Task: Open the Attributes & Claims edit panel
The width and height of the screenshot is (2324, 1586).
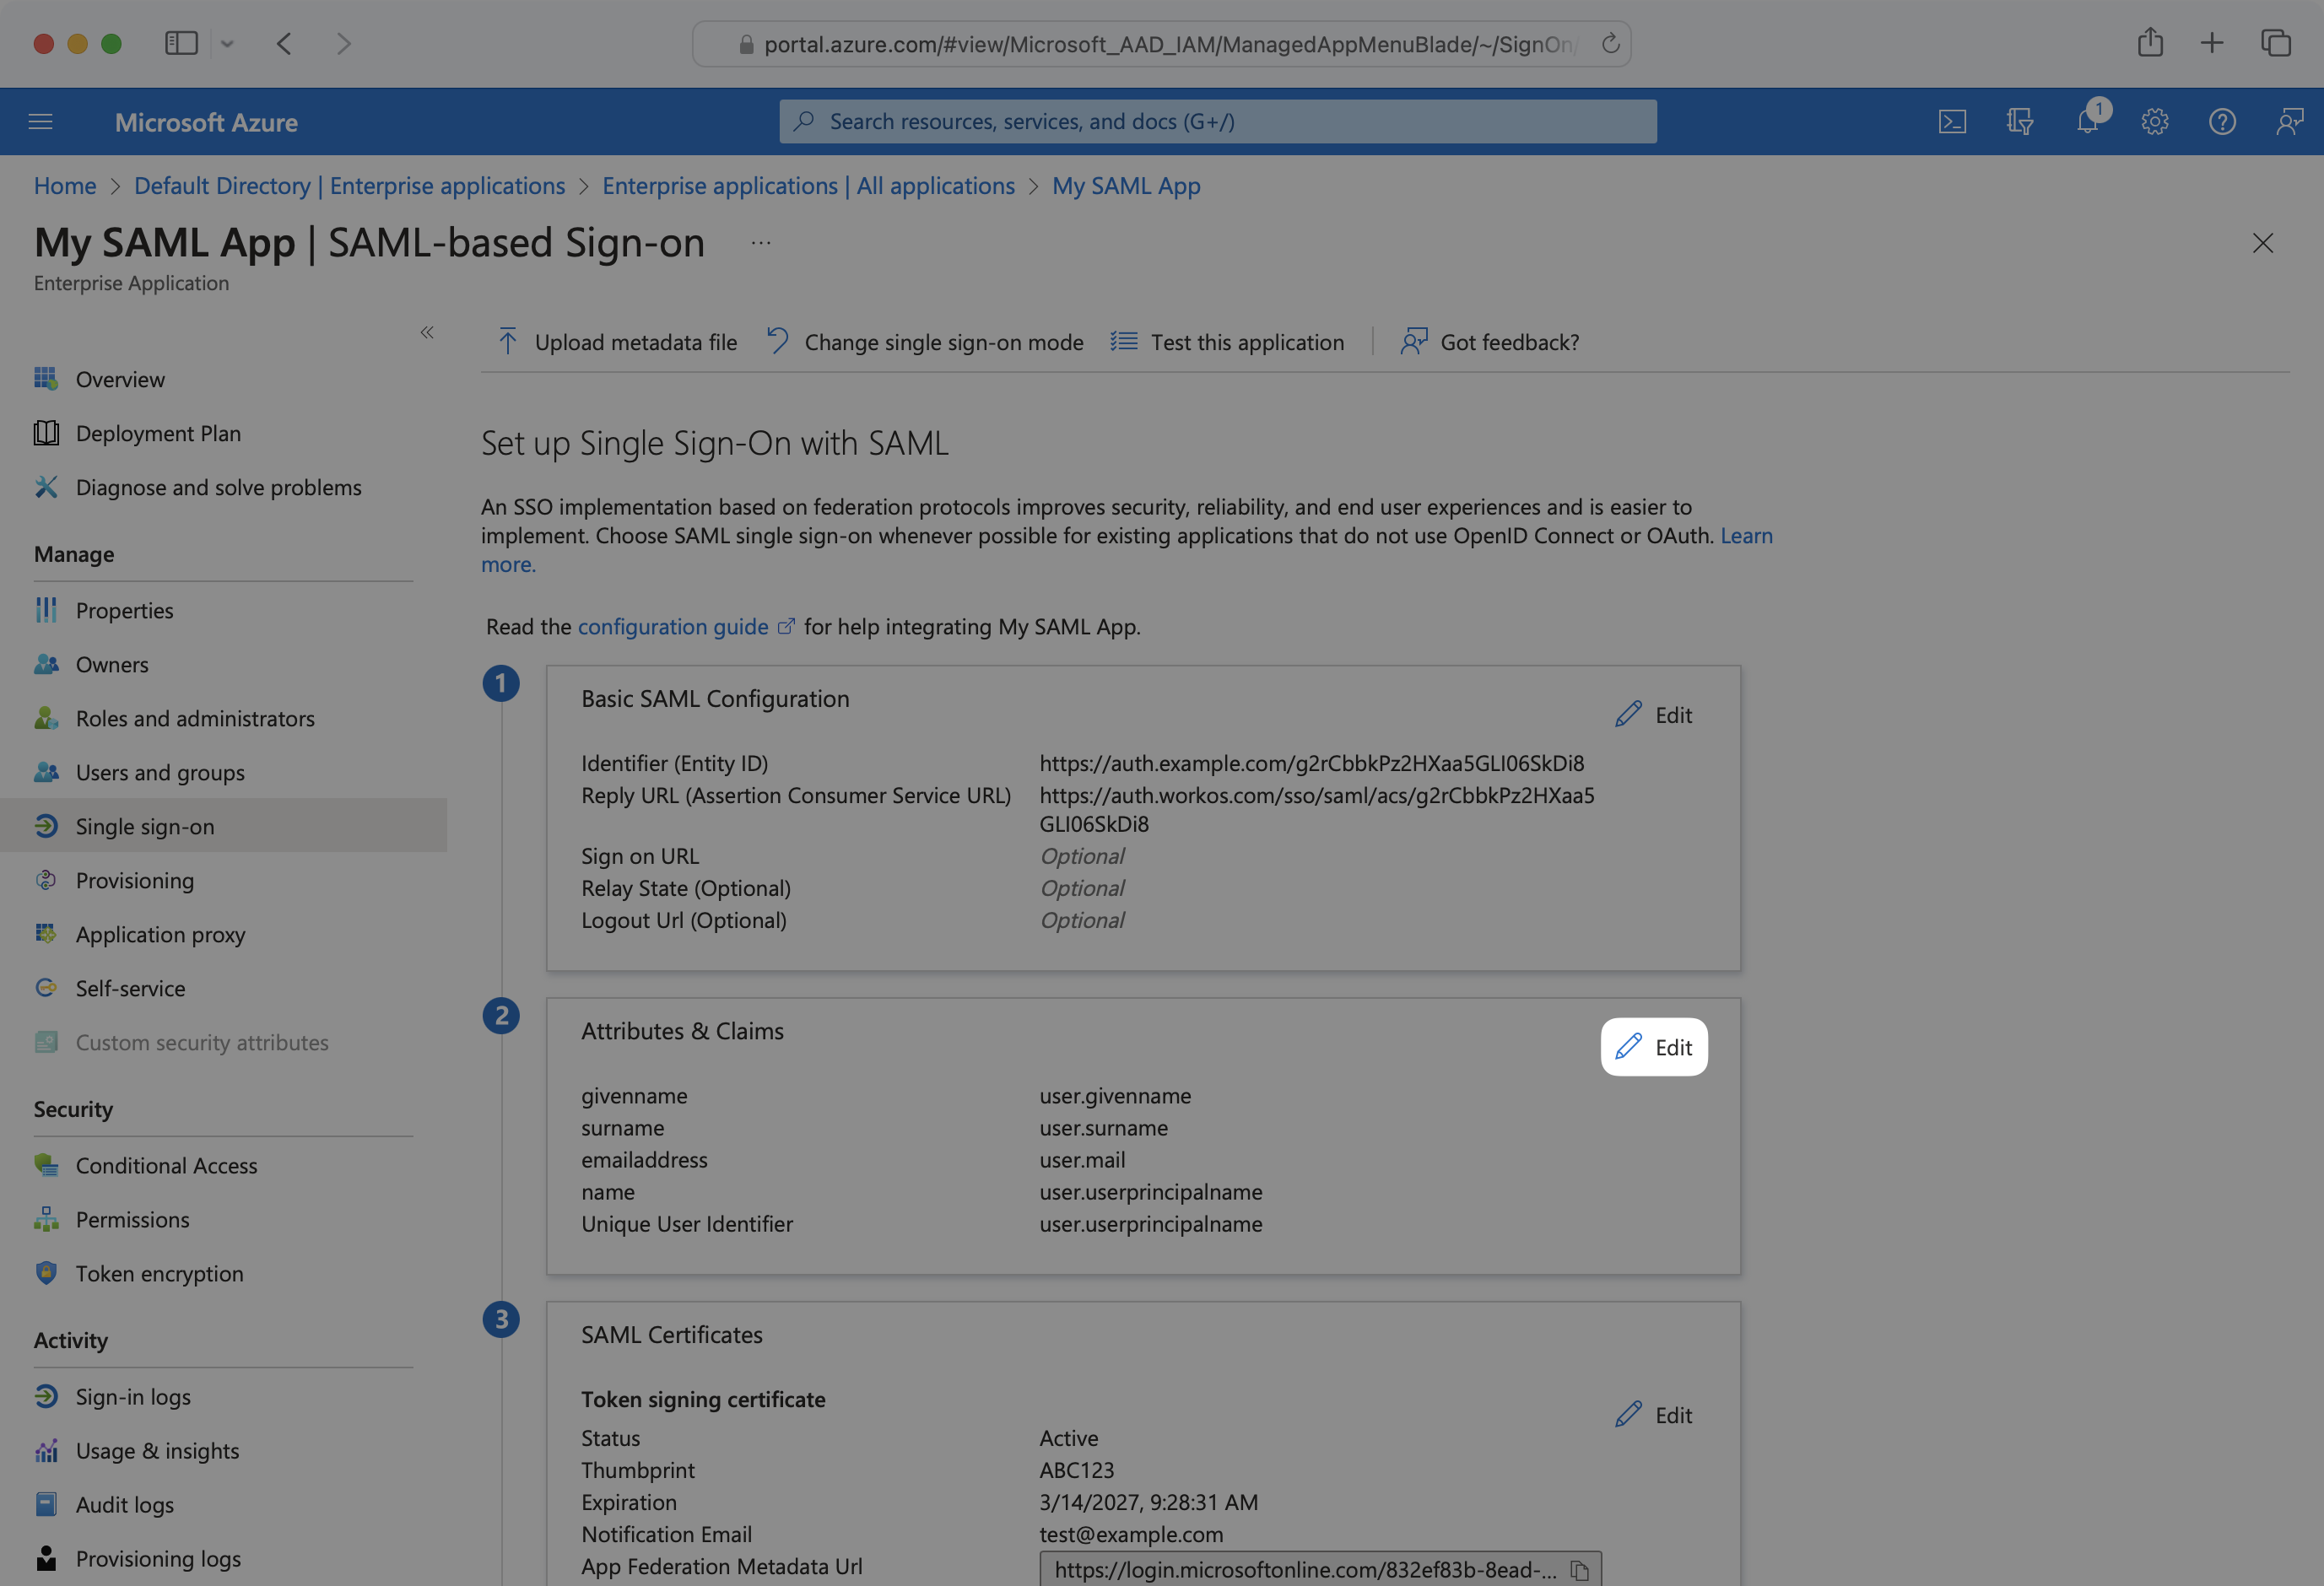Action: [1653, 1045]
